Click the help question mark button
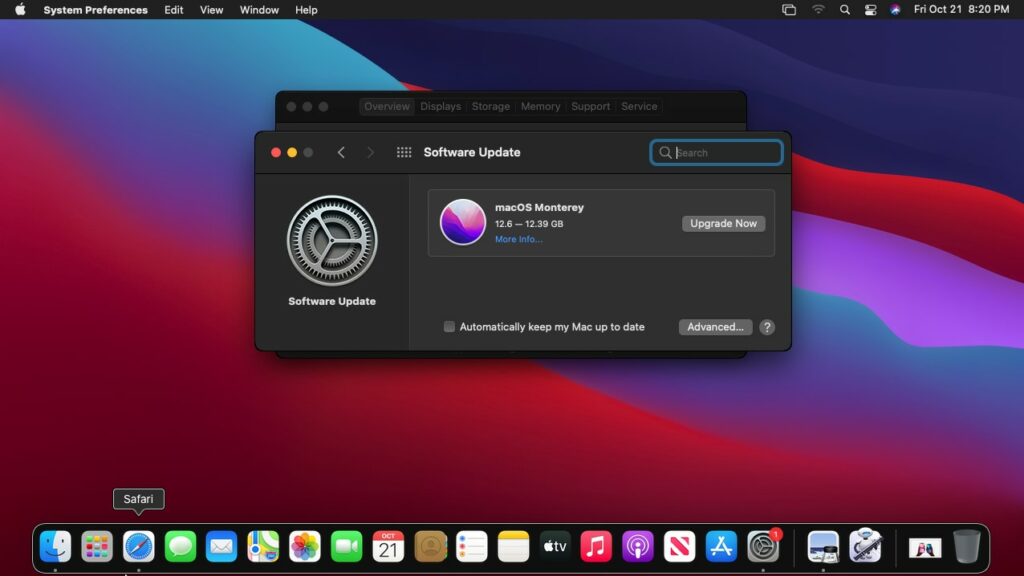The image size is (1024, 576). pyautogui.click(x=767, y=327)
